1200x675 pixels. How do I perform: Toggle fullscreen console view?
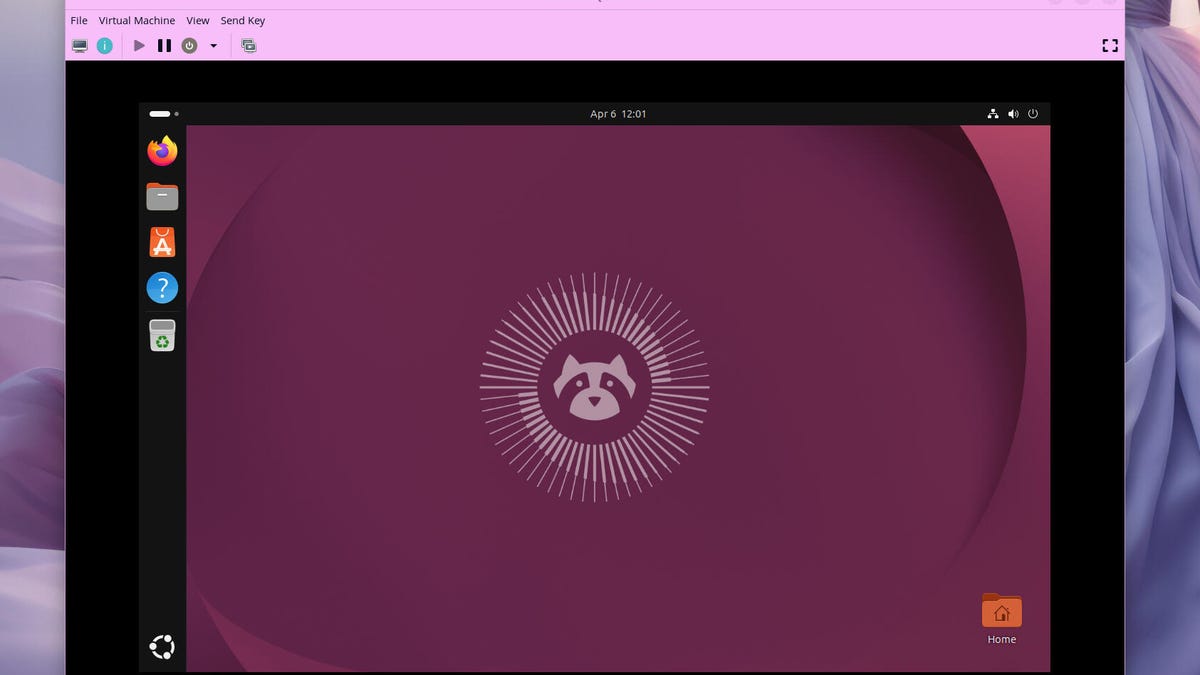pos(1110,45)
